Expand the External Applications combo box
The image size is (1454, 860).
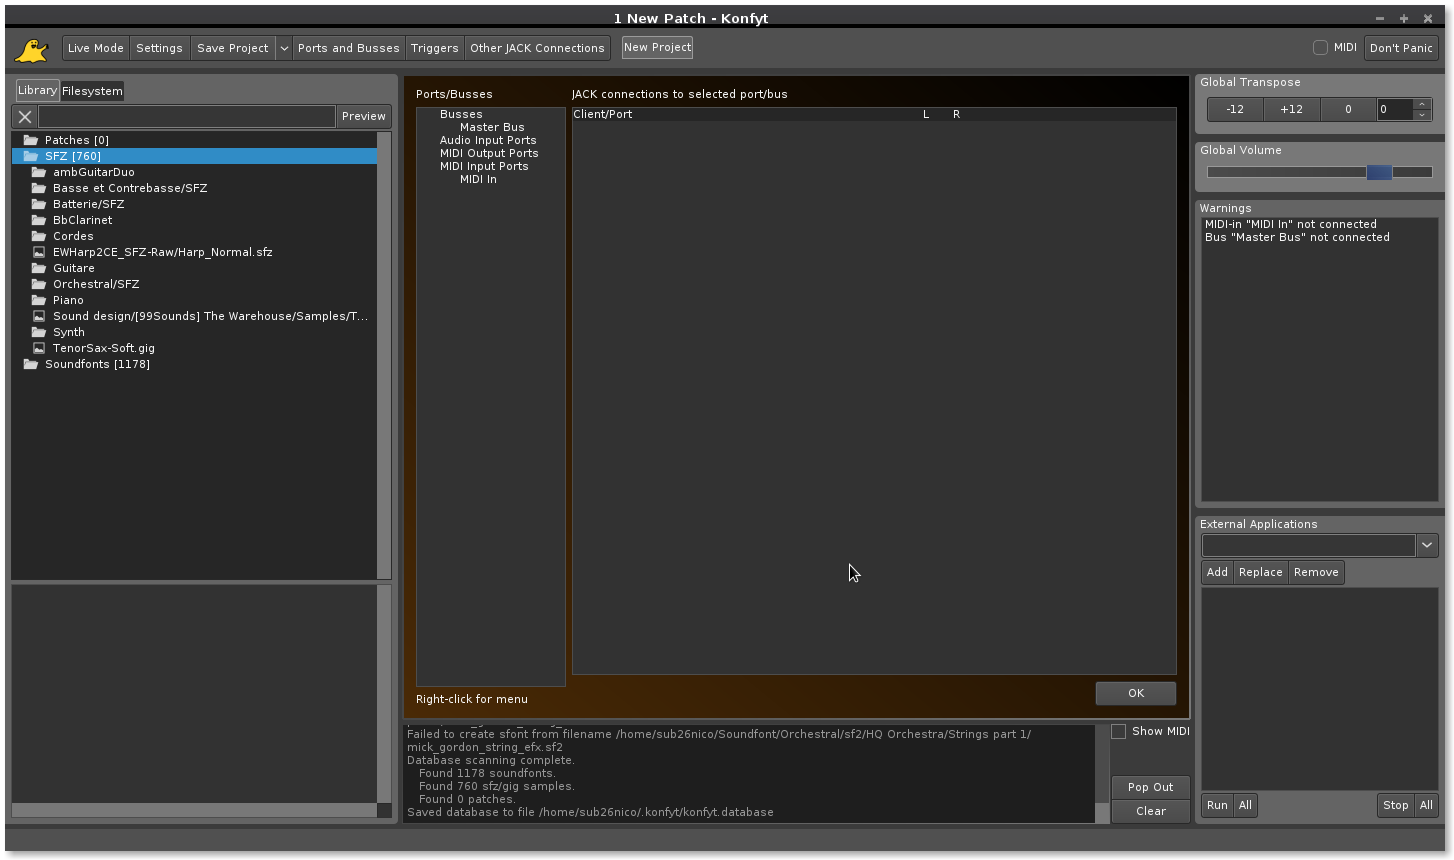coord(1426,545)
